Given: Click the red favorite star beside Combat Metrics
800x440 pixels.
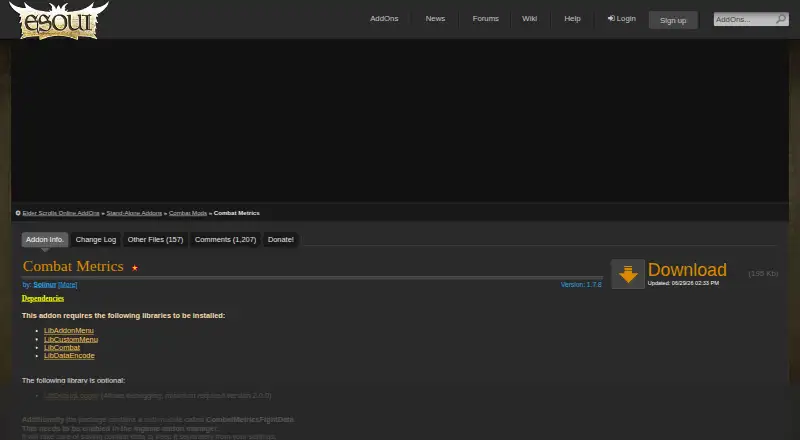Looking at the screenshot, I should pyautogui.click(x=135, y=267).
